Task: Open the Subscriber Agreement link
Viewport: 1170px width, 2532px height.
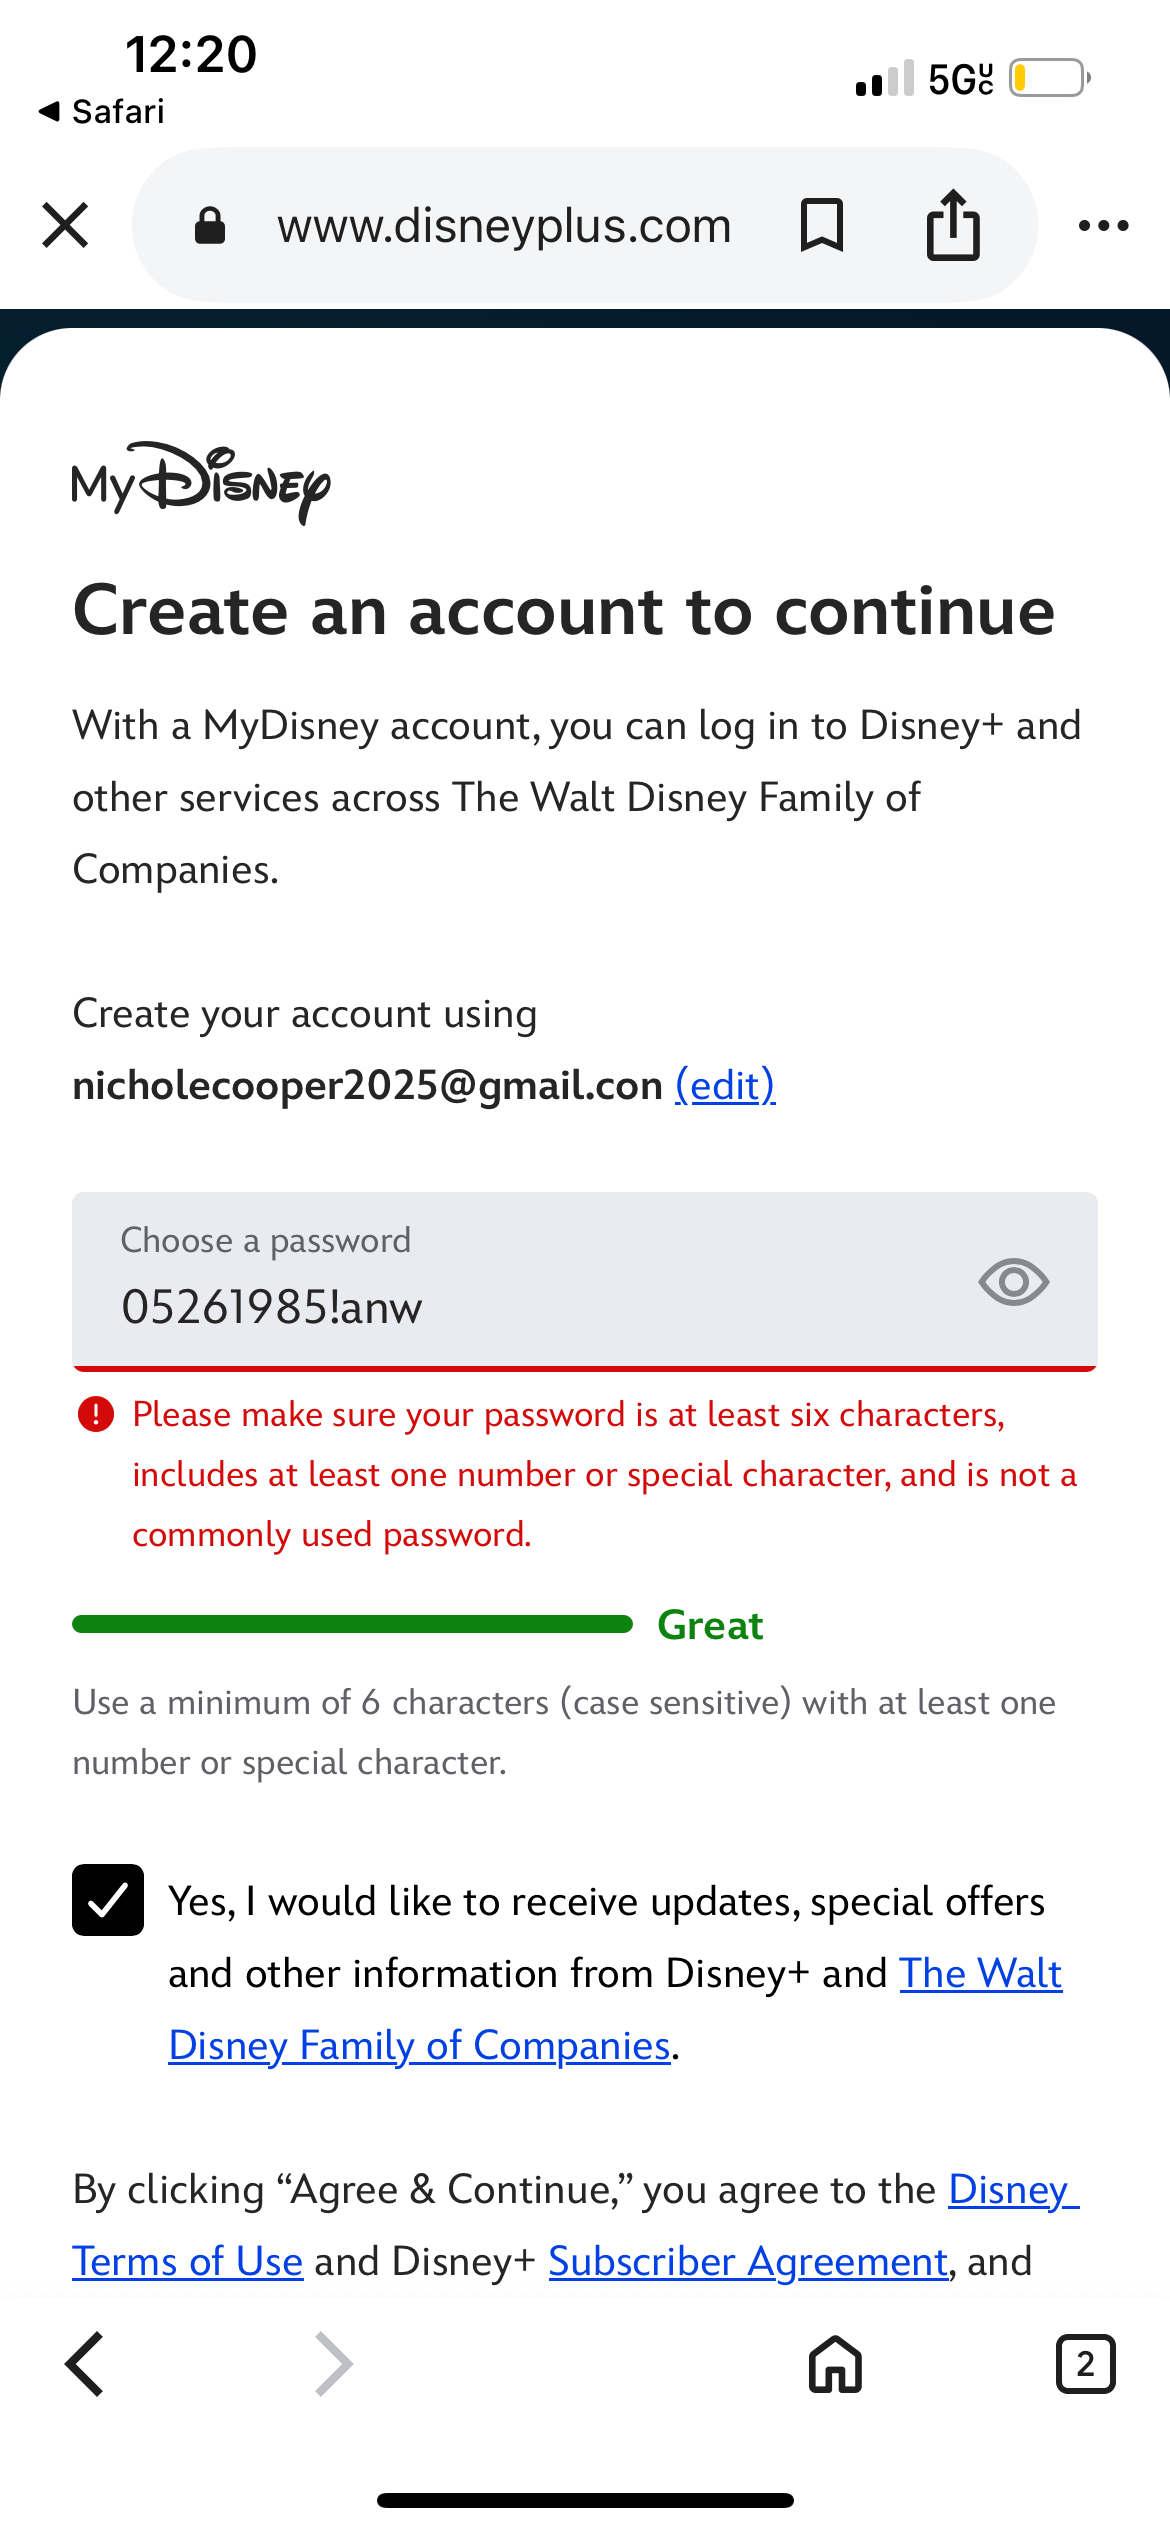Action: [748, 2262]
